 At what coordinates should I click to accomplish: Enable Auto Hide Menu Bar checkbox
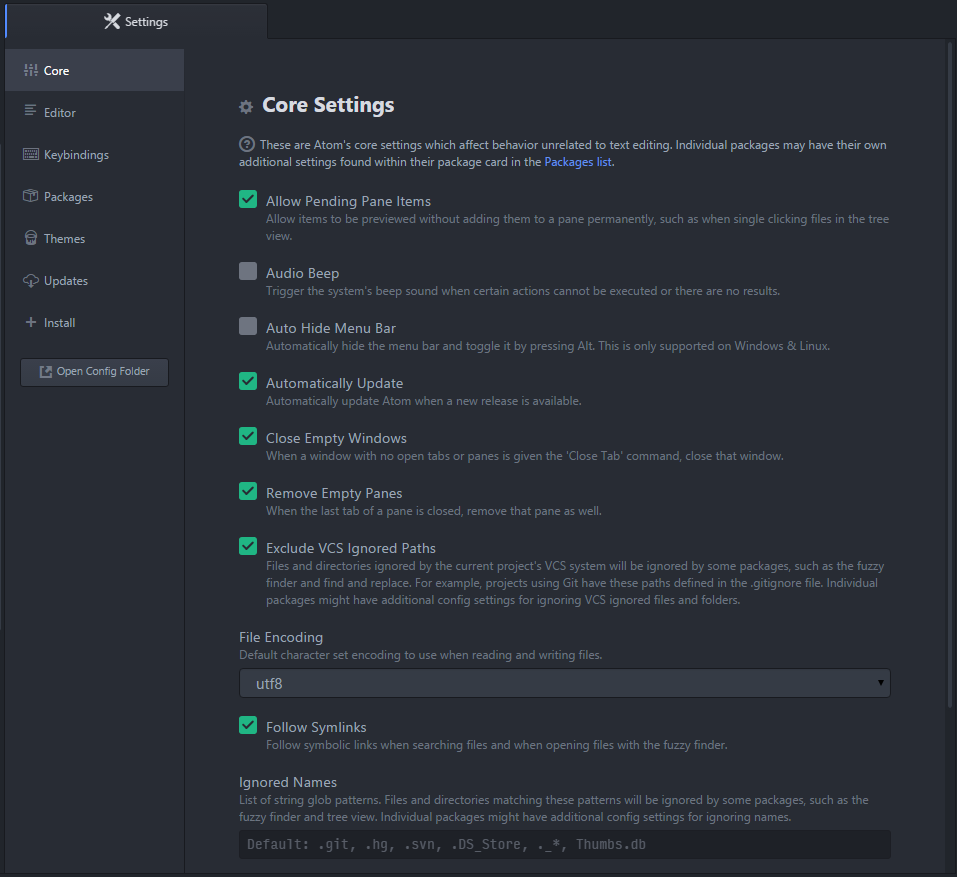pos(248,326)
